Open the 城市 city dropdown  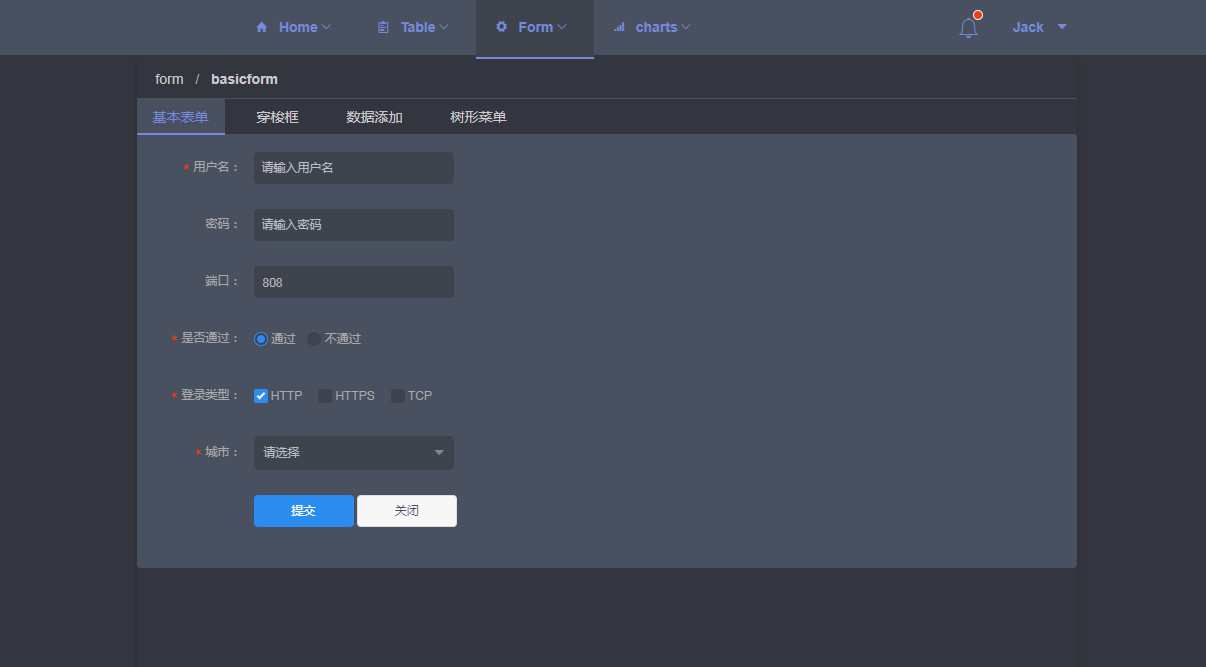[x=353, y=453]
